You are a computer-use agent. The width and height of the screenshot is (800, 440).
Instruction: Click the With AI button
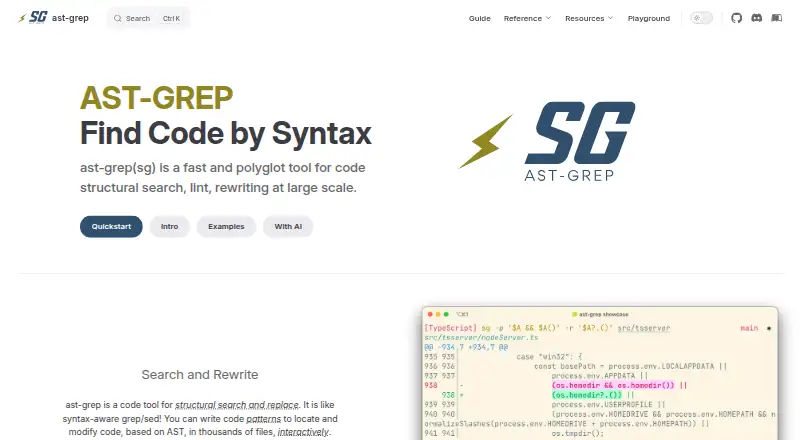pos(288,227)
